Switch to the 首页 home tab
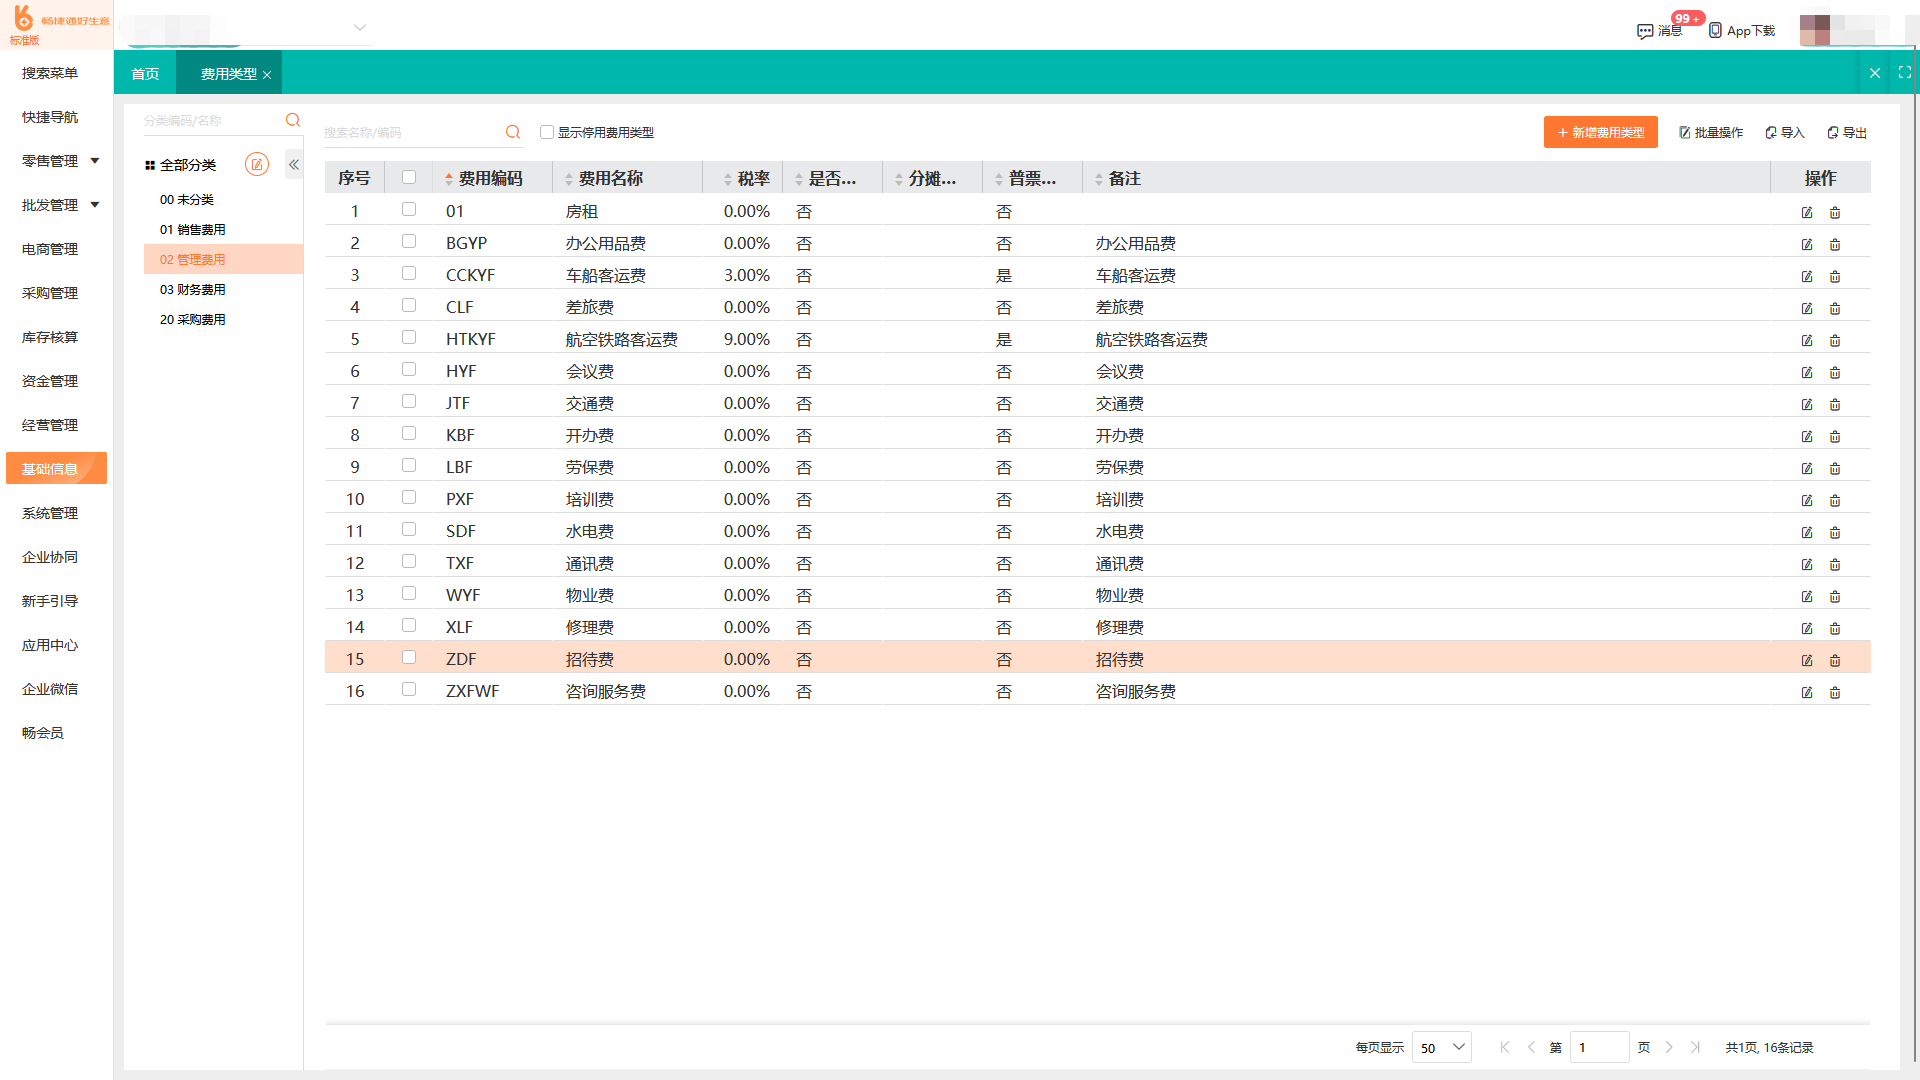 [145, 74]
